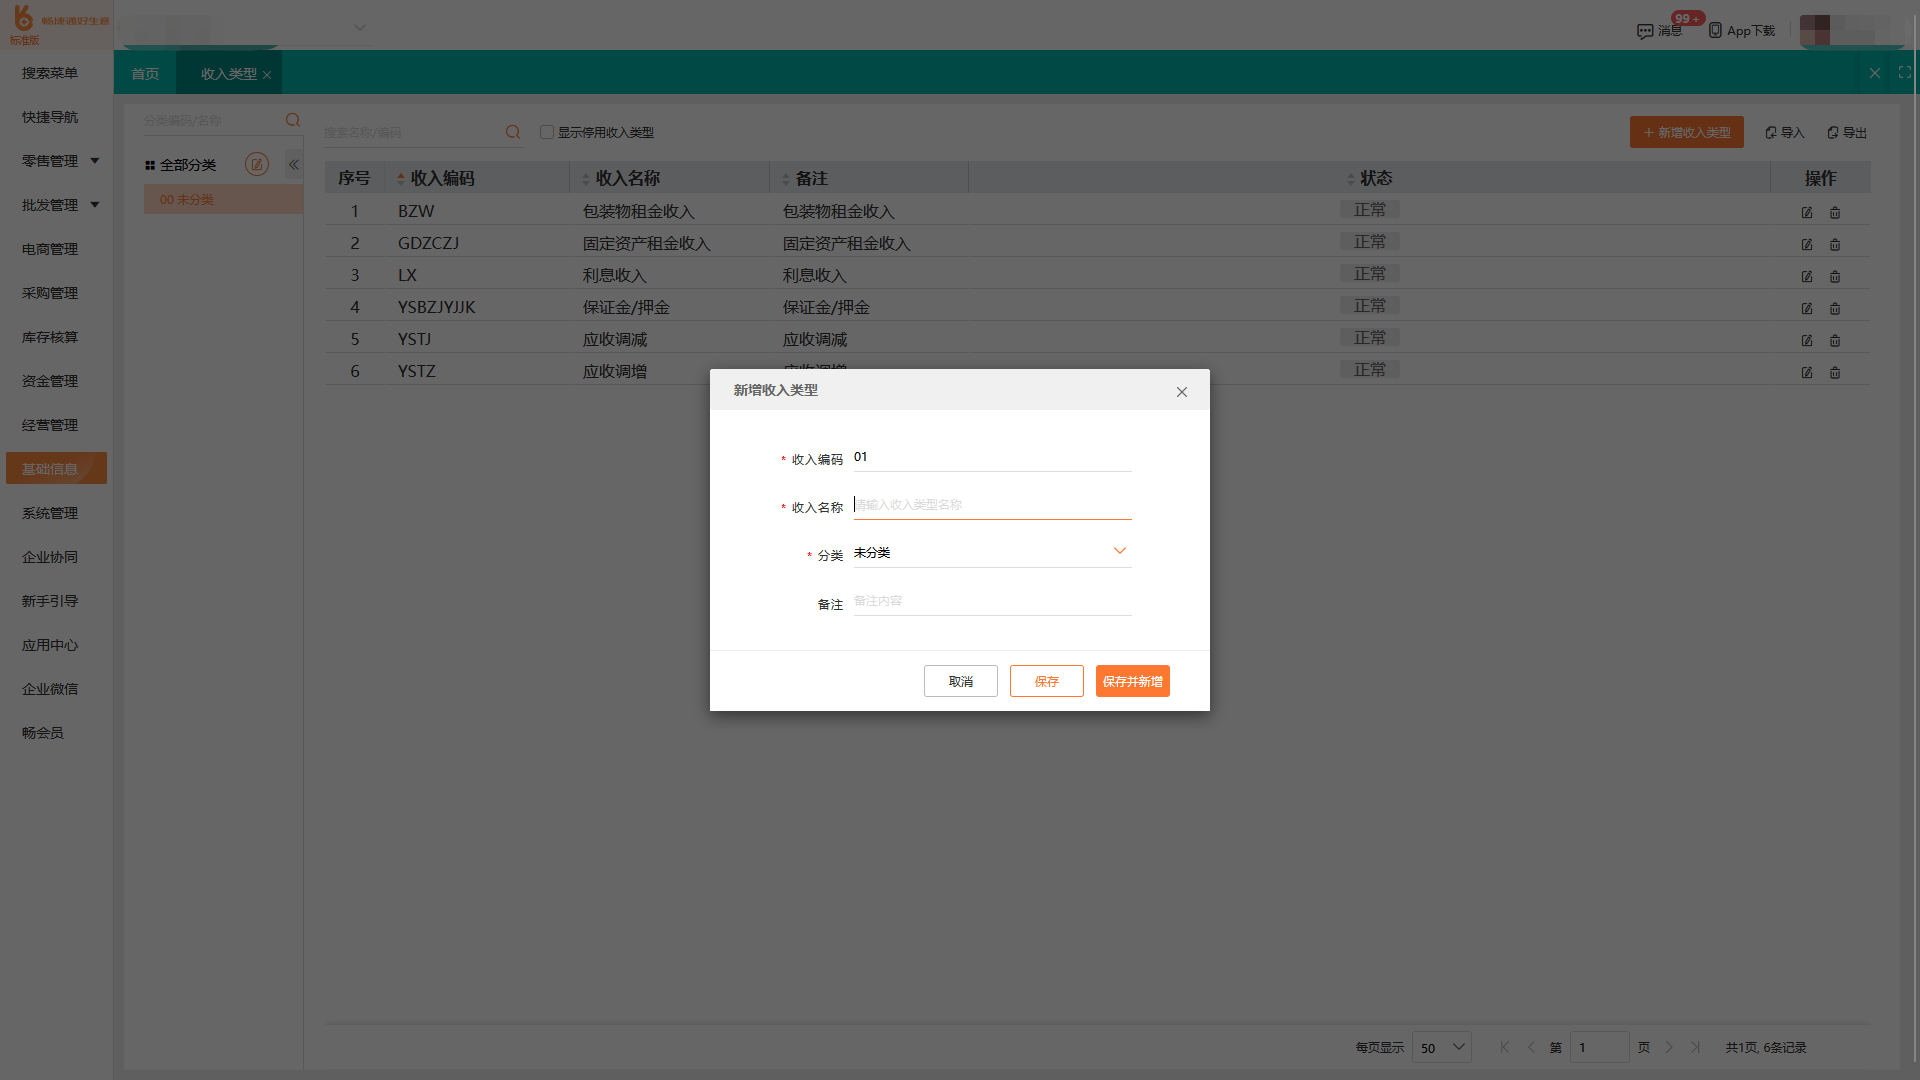
Task: Click the collapse sidebar arrow icon
Action: (x=294, y=165)
